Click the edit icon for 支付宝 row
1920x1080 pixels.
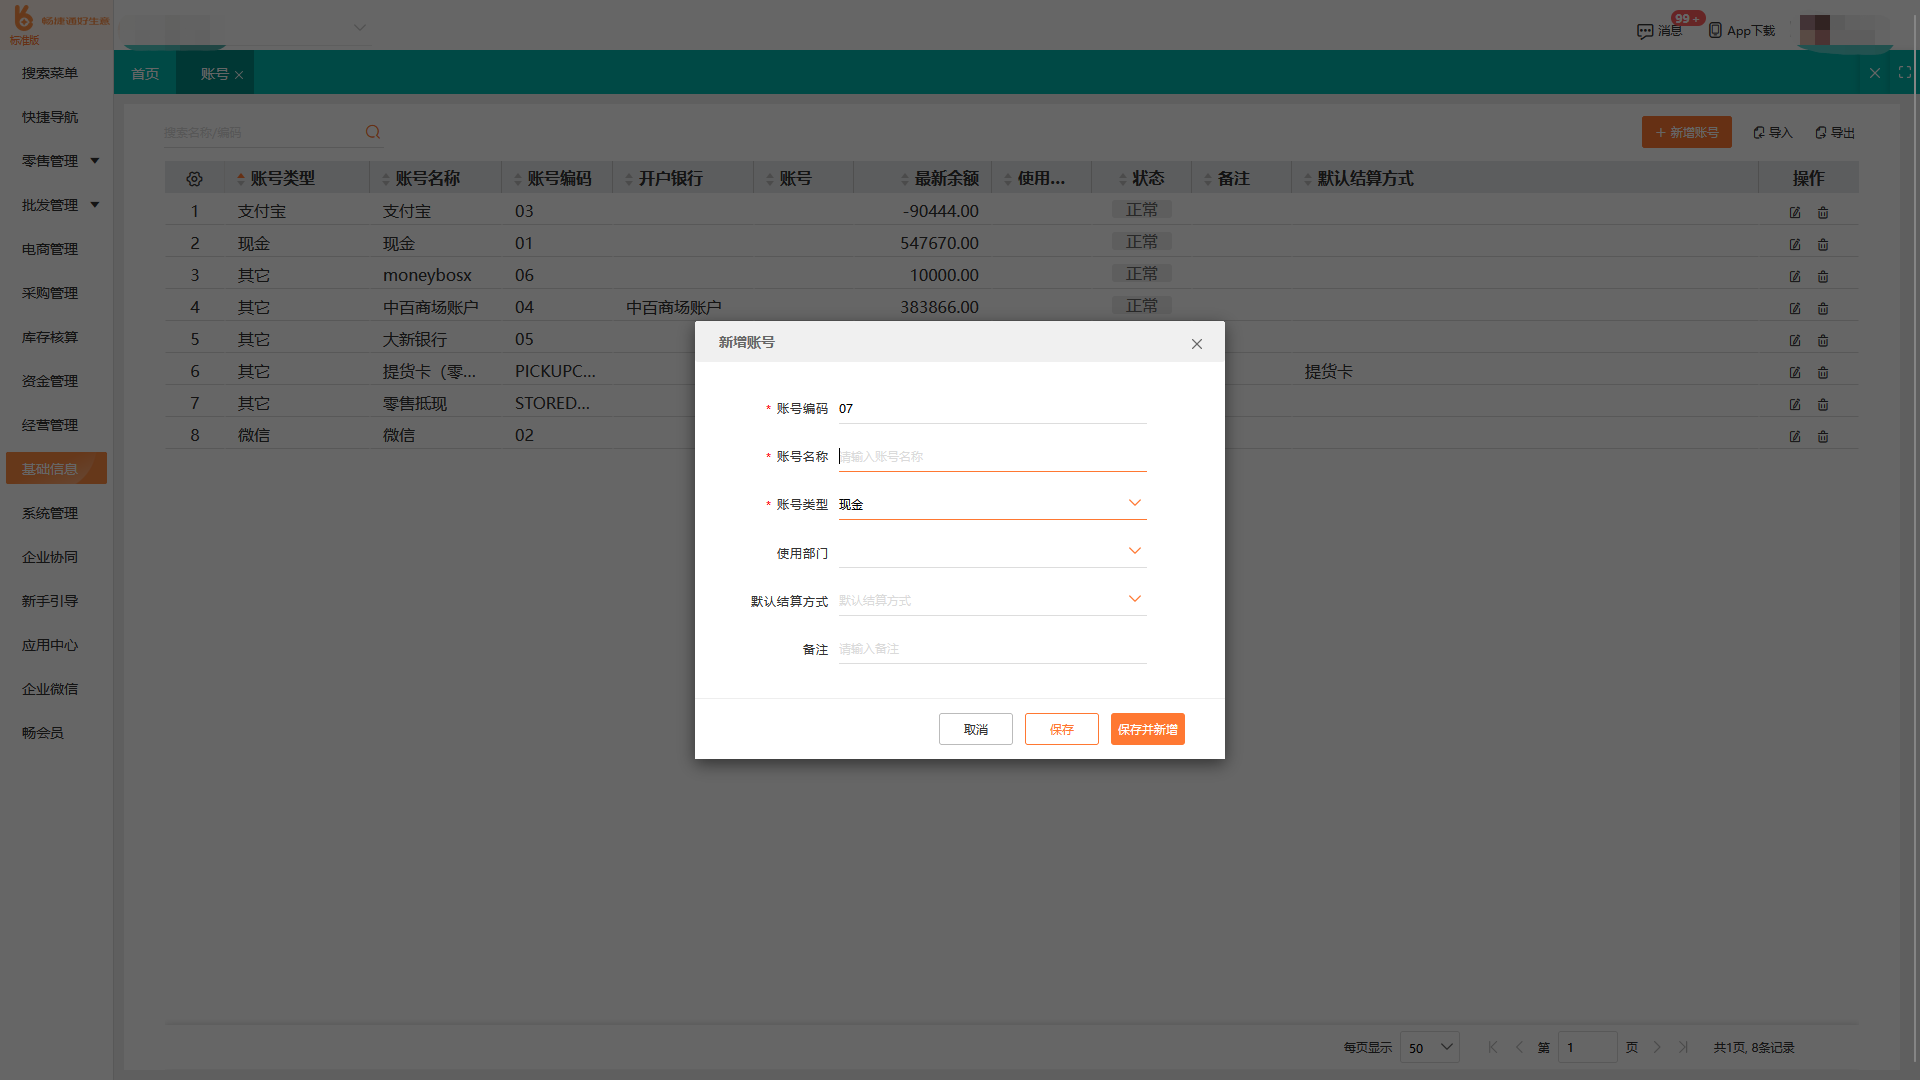tap(1795, 212)
